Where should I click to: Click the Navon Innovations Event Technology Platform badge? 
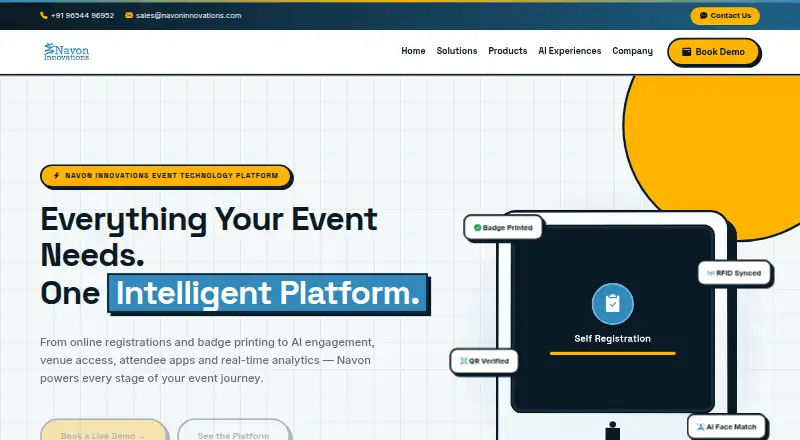[166, 176]
